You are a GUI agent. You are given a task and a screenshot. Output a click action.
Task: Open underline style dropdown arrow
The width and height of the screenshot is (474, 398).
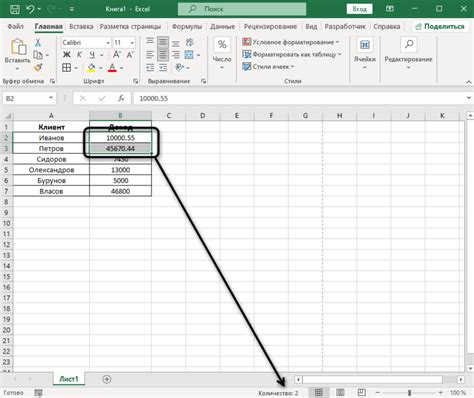(x=102, y=55)
